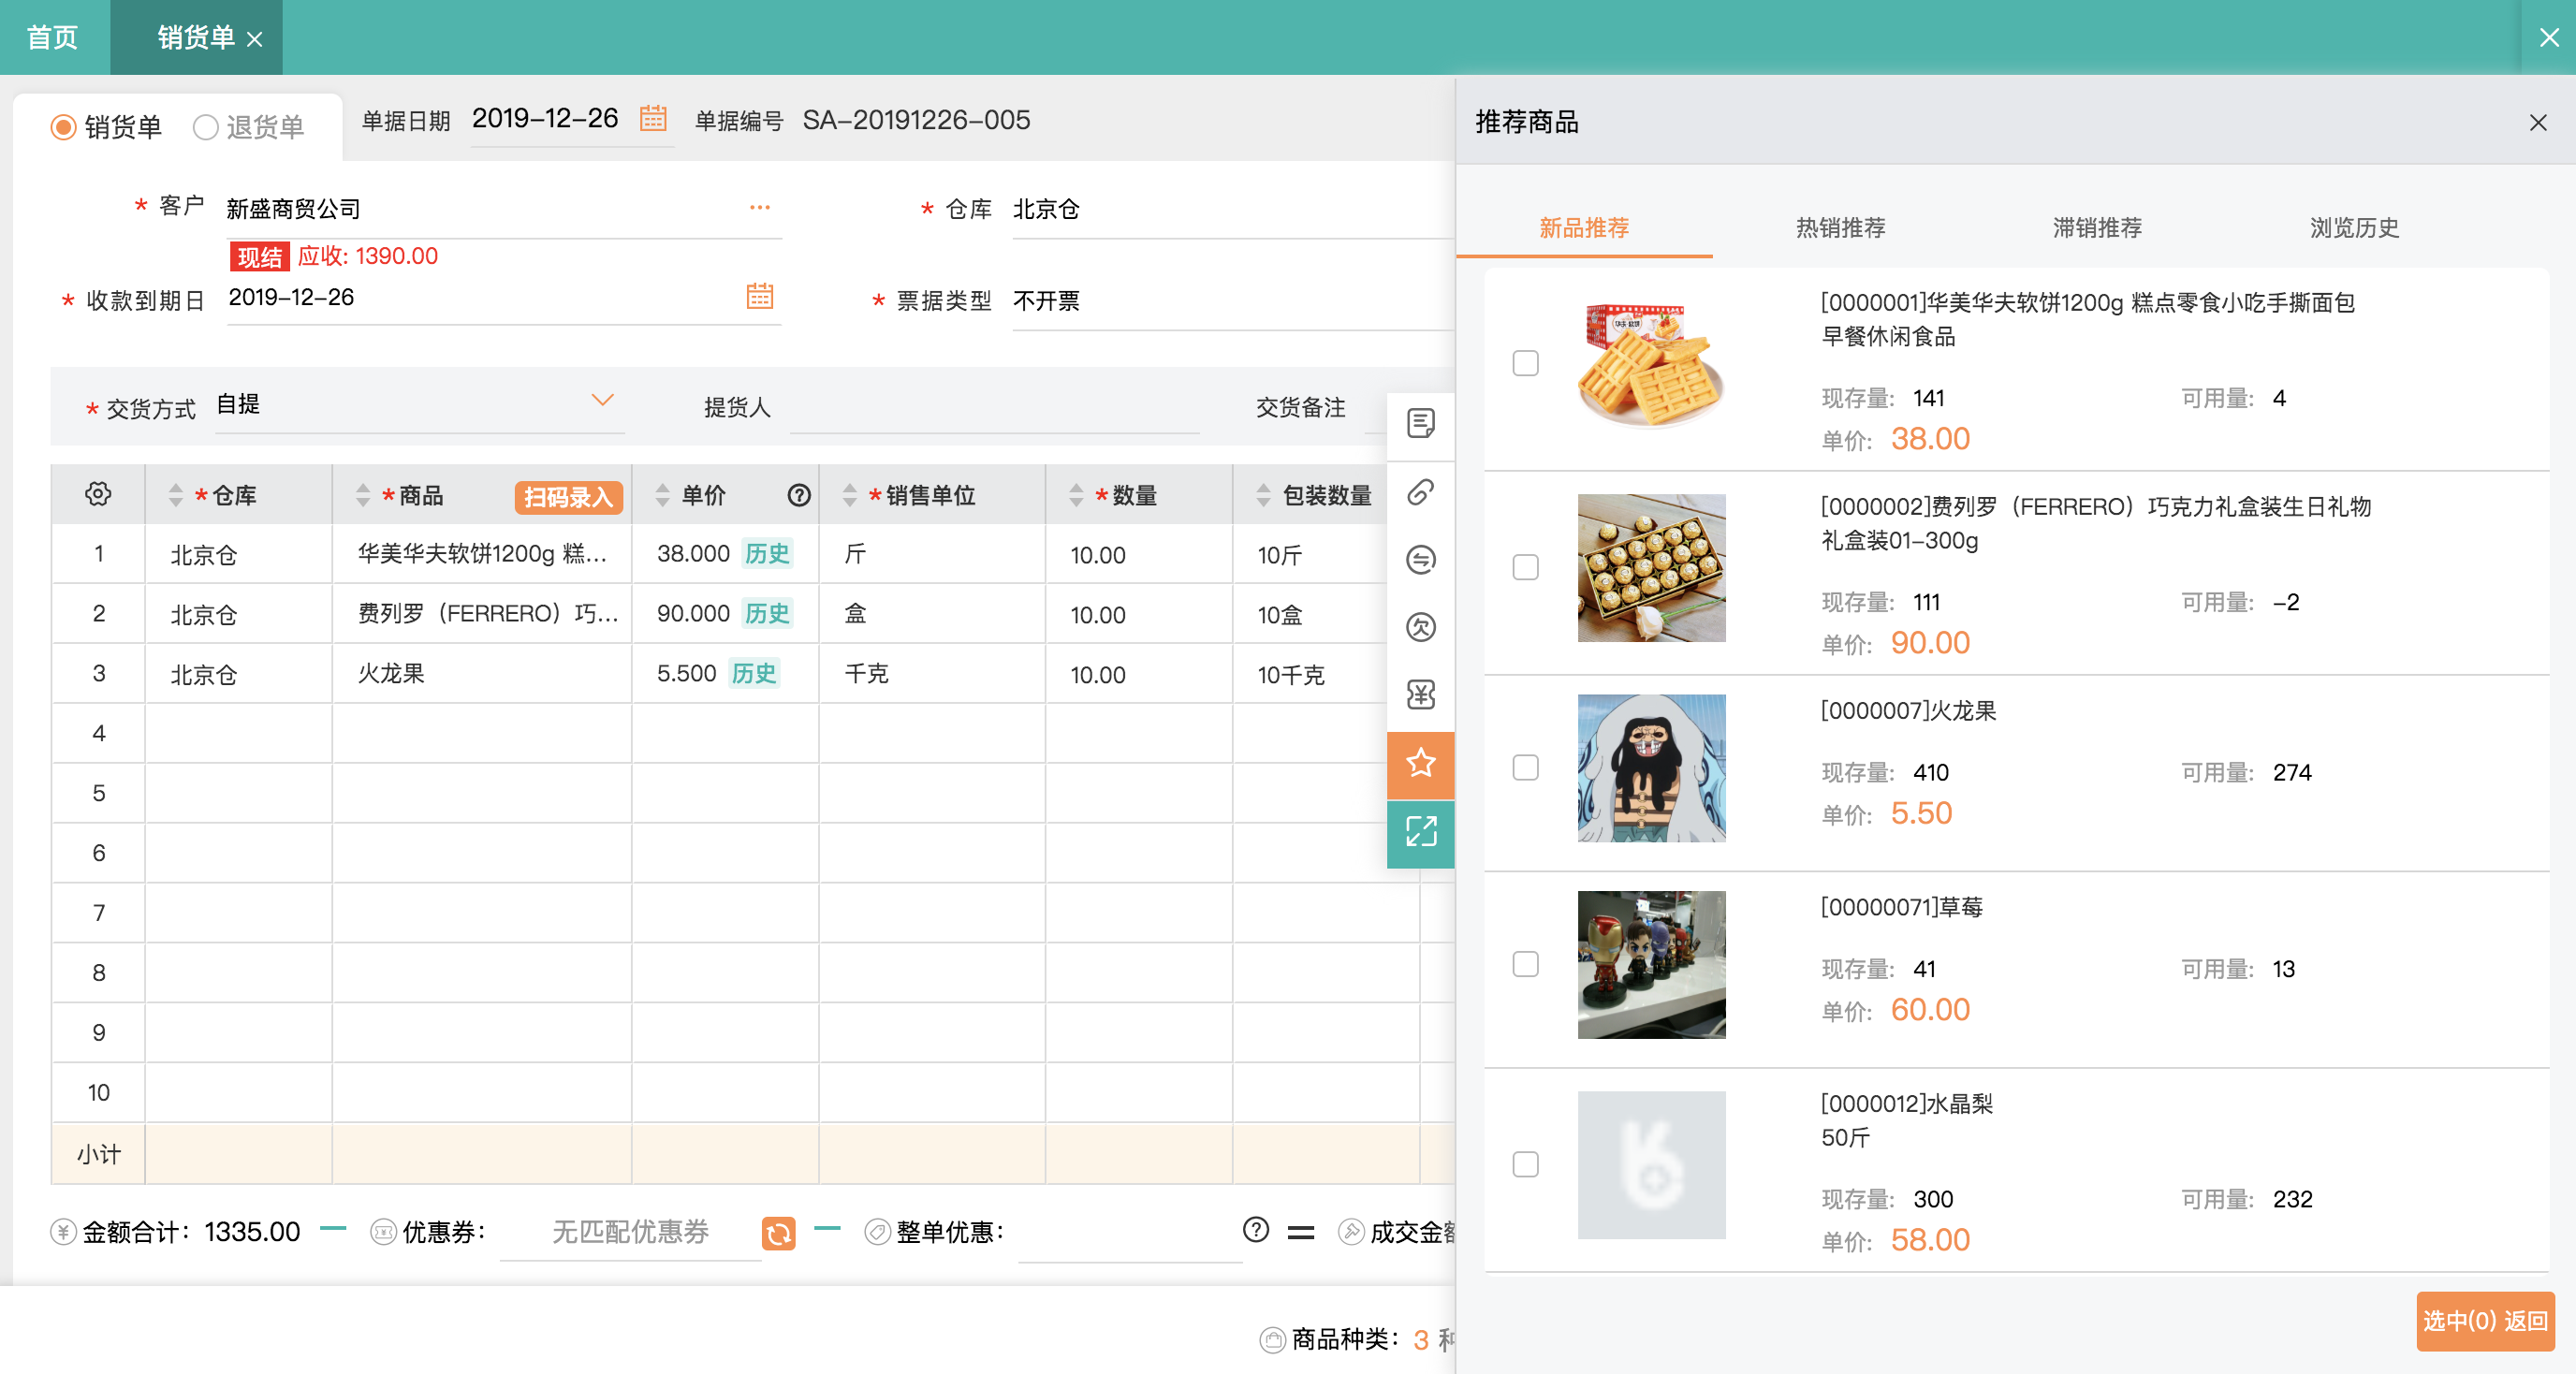Click the calendar icon next to 收款到期日
2576x1374 pixels.
[x=762, y=300]
